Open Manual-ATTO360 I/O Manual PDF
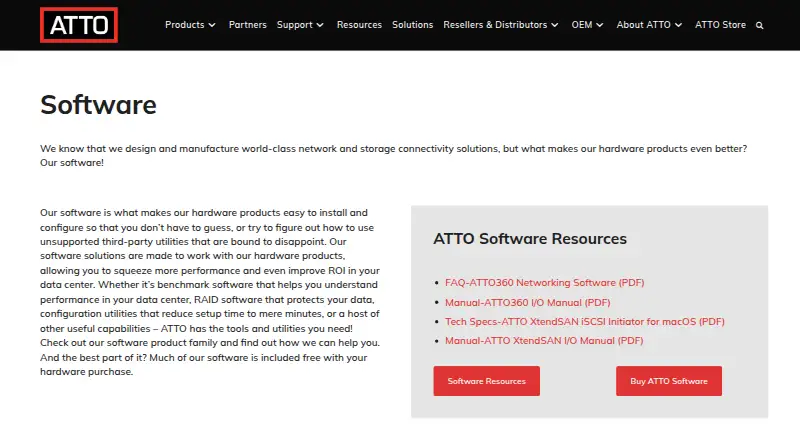Viewport: 800px width, 440px height. [x=528, y=302]
